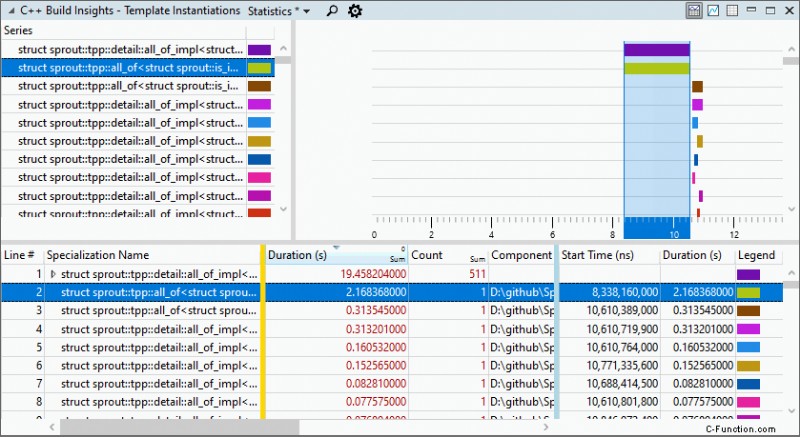Switch to graph-only view icon
The width and height of the screenshot is (800, 437).
click(713, 10)
